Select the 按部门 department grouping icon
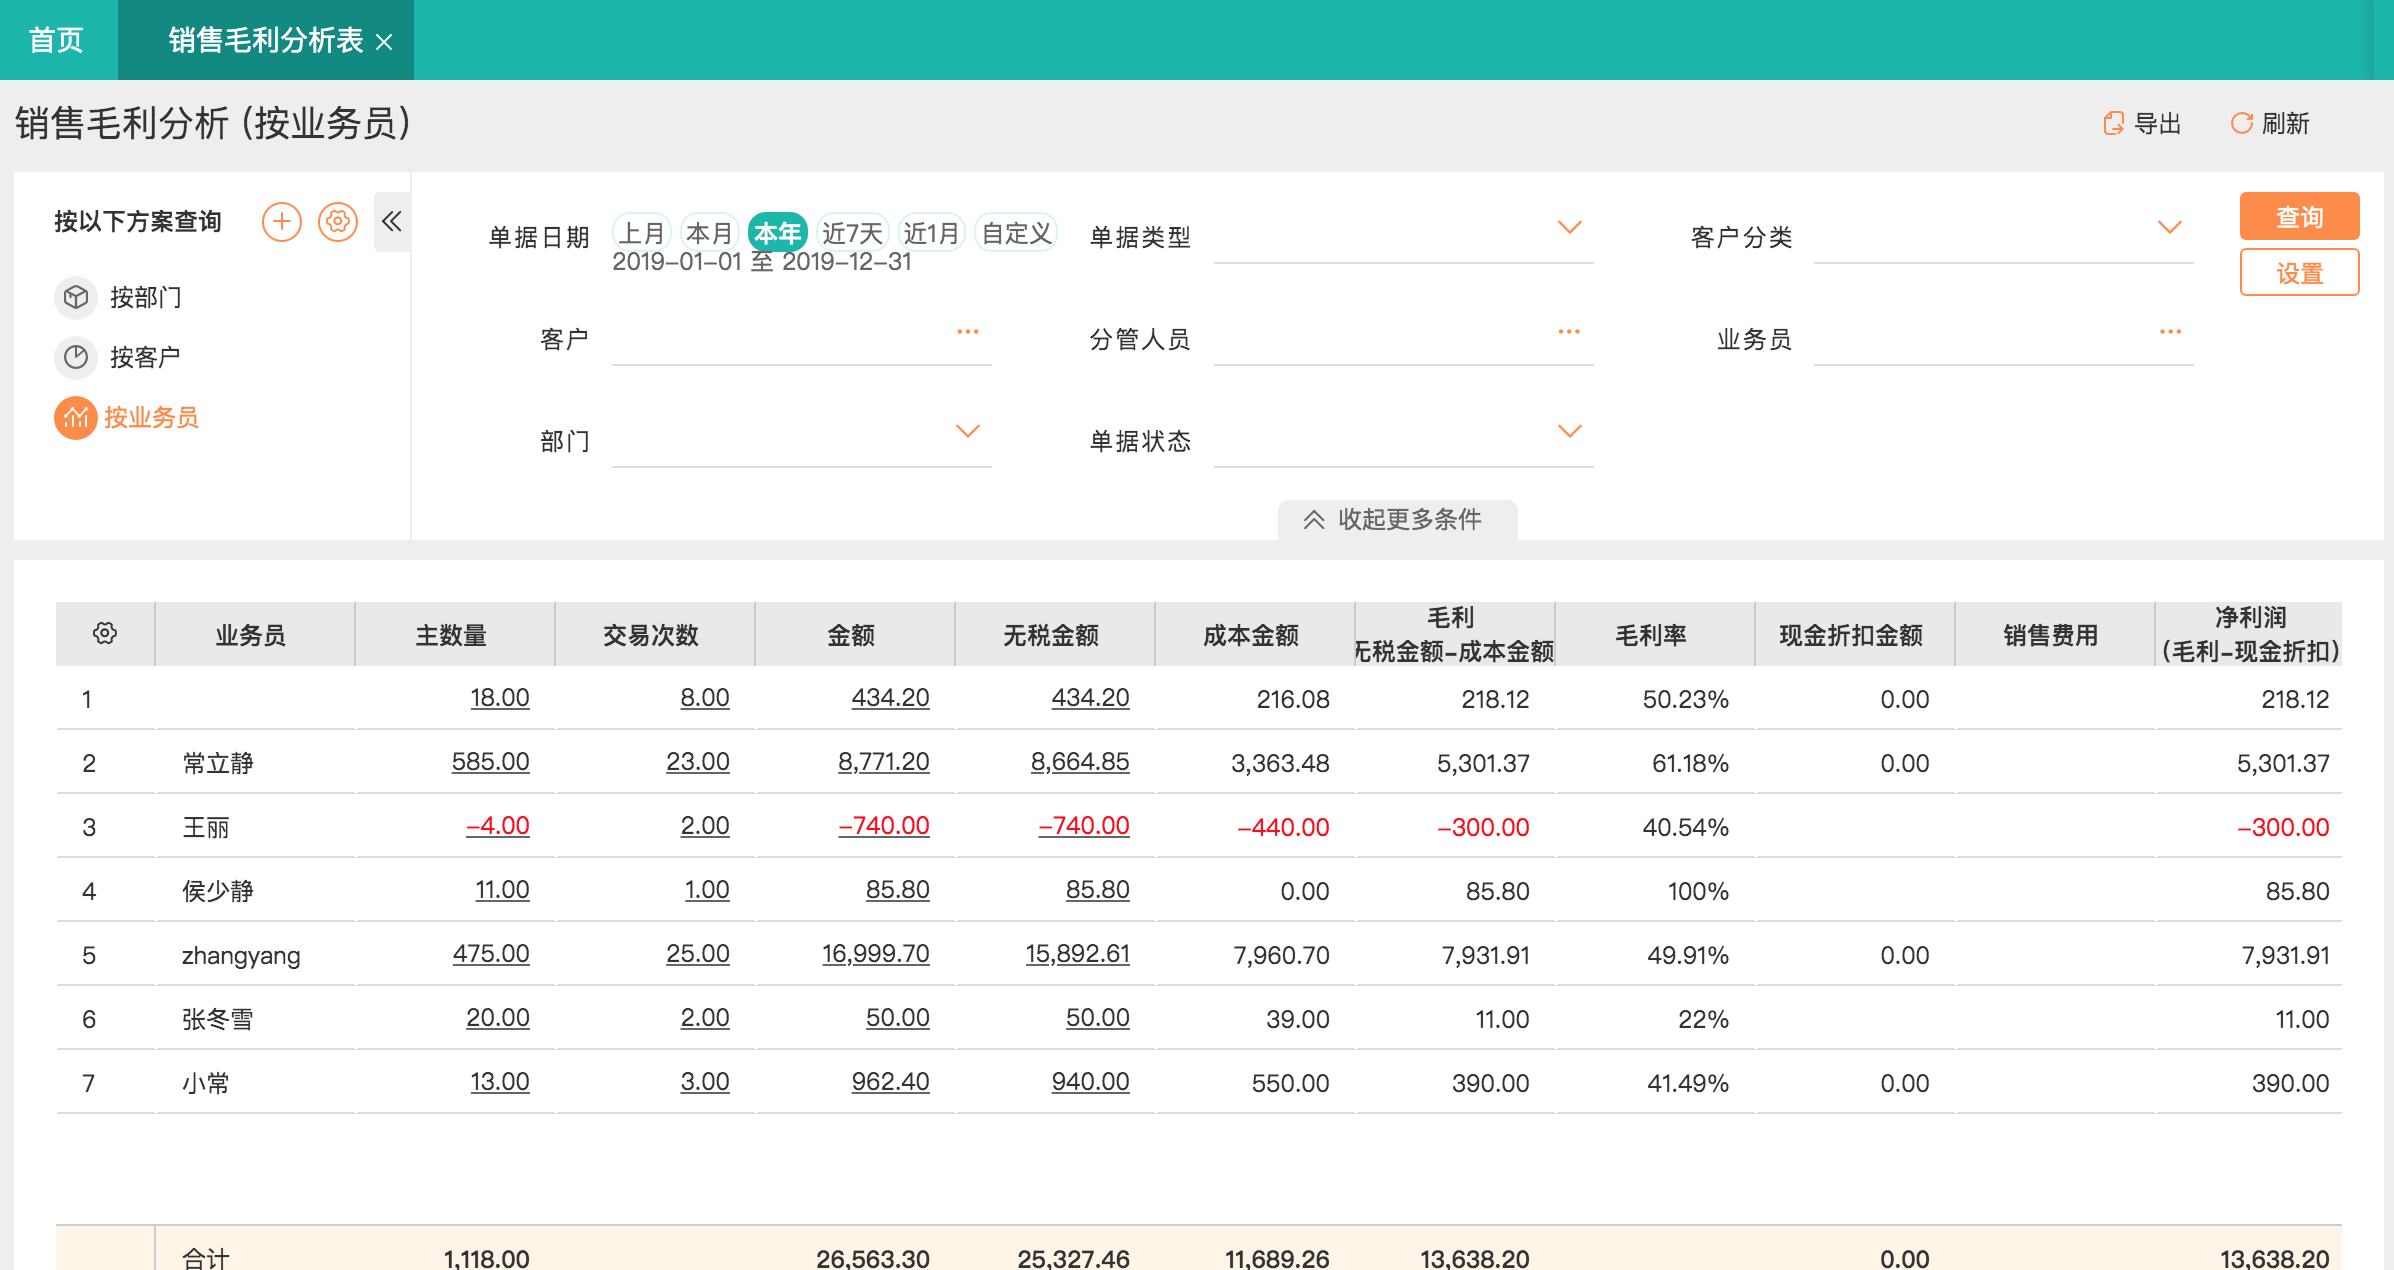Viewport: 2394px width, 1270px height. [x=74, y=299]
